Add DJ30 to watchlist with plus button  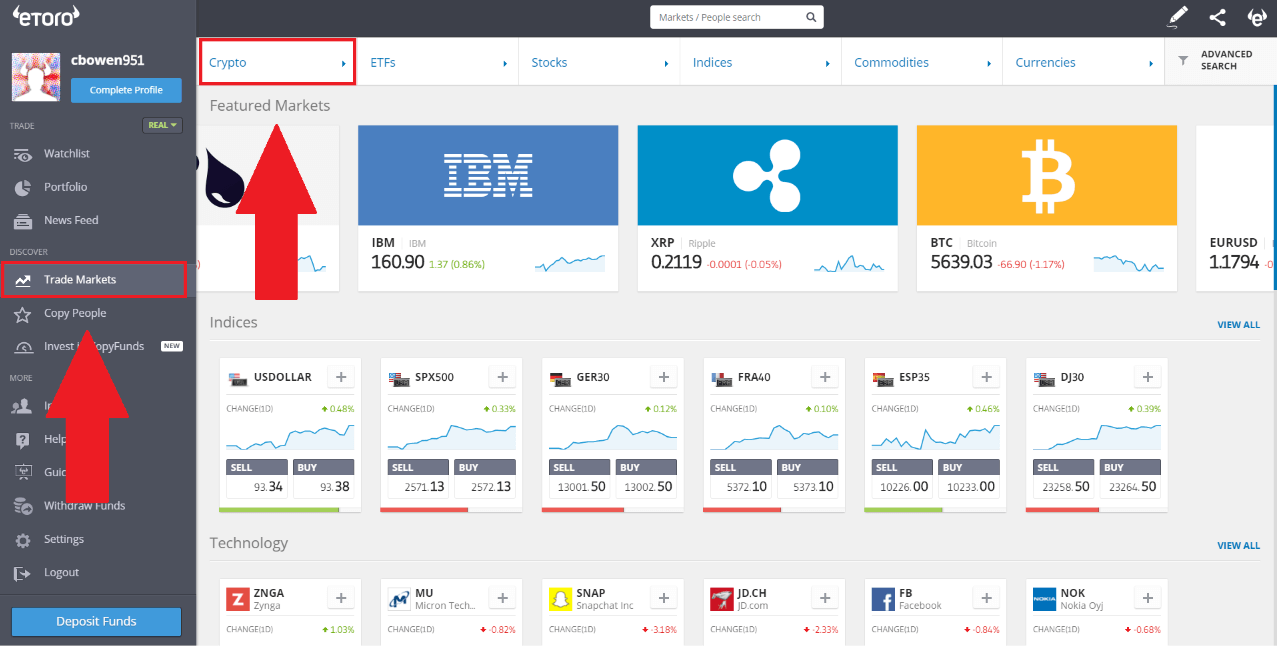click(1149, 377)
